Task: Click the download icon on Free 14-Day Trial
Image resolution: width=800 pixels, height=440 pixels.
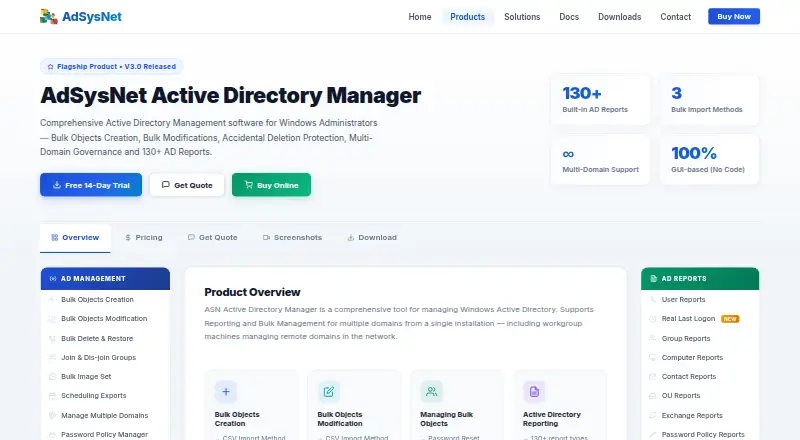Action: tap(57, 185)
